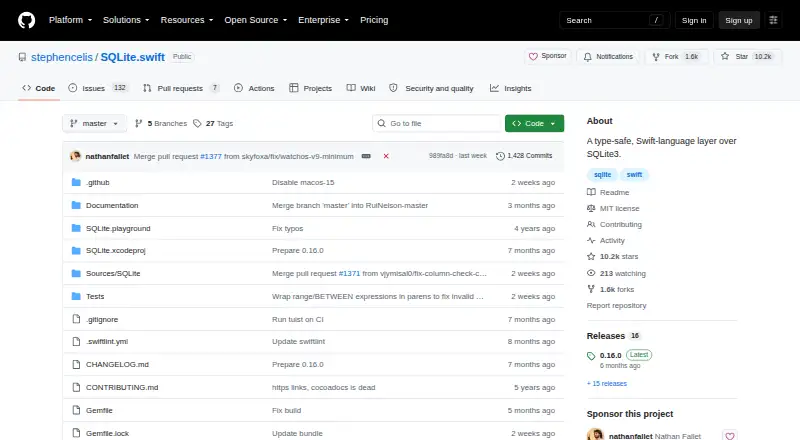Image resolution: width=800 pixels, height=440 pixels.
Task: Open the MIT license link
Action: click(613, 208)
